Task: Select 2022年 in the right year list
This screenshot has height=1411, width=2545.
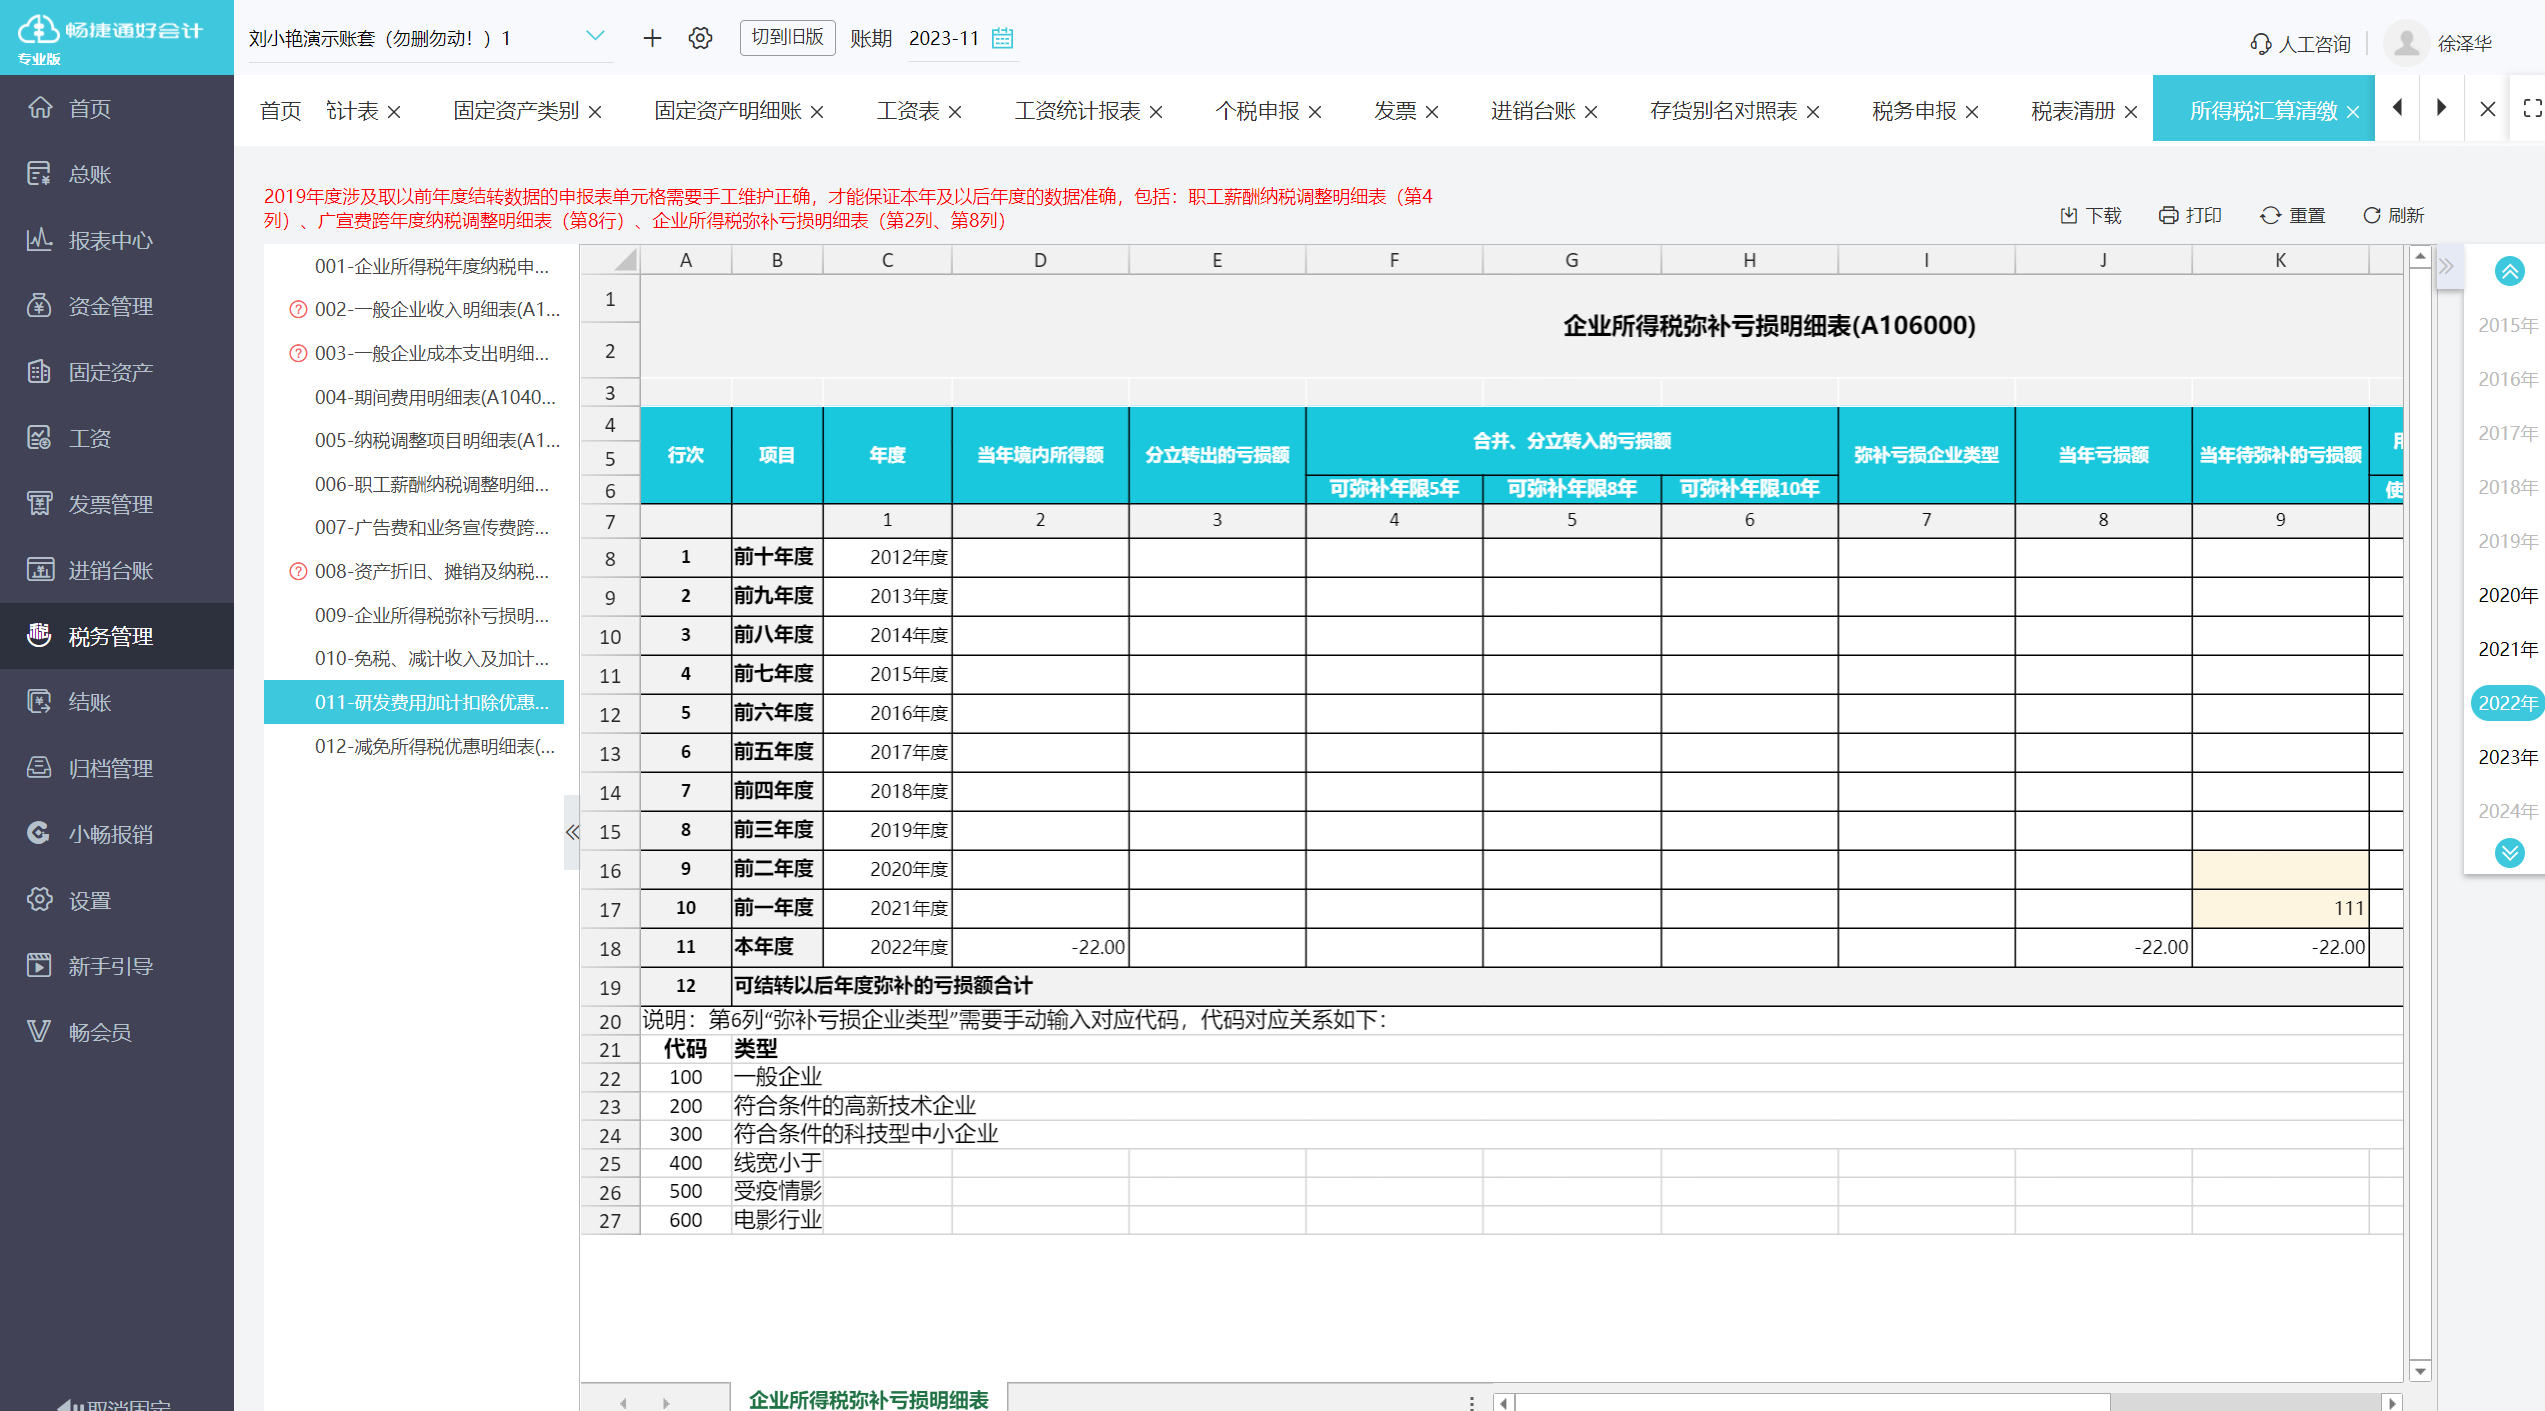Action: coord(2503,702)
